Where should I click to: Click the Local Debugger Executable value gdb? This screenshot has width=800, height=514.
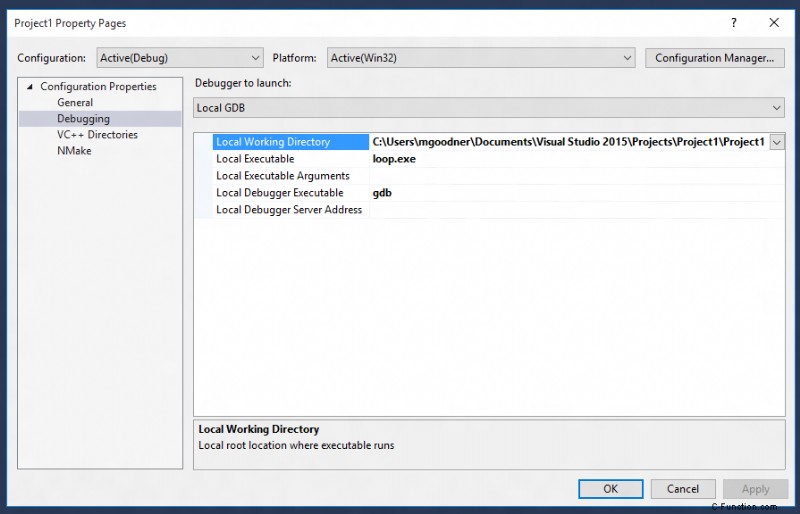click(382, 193)
